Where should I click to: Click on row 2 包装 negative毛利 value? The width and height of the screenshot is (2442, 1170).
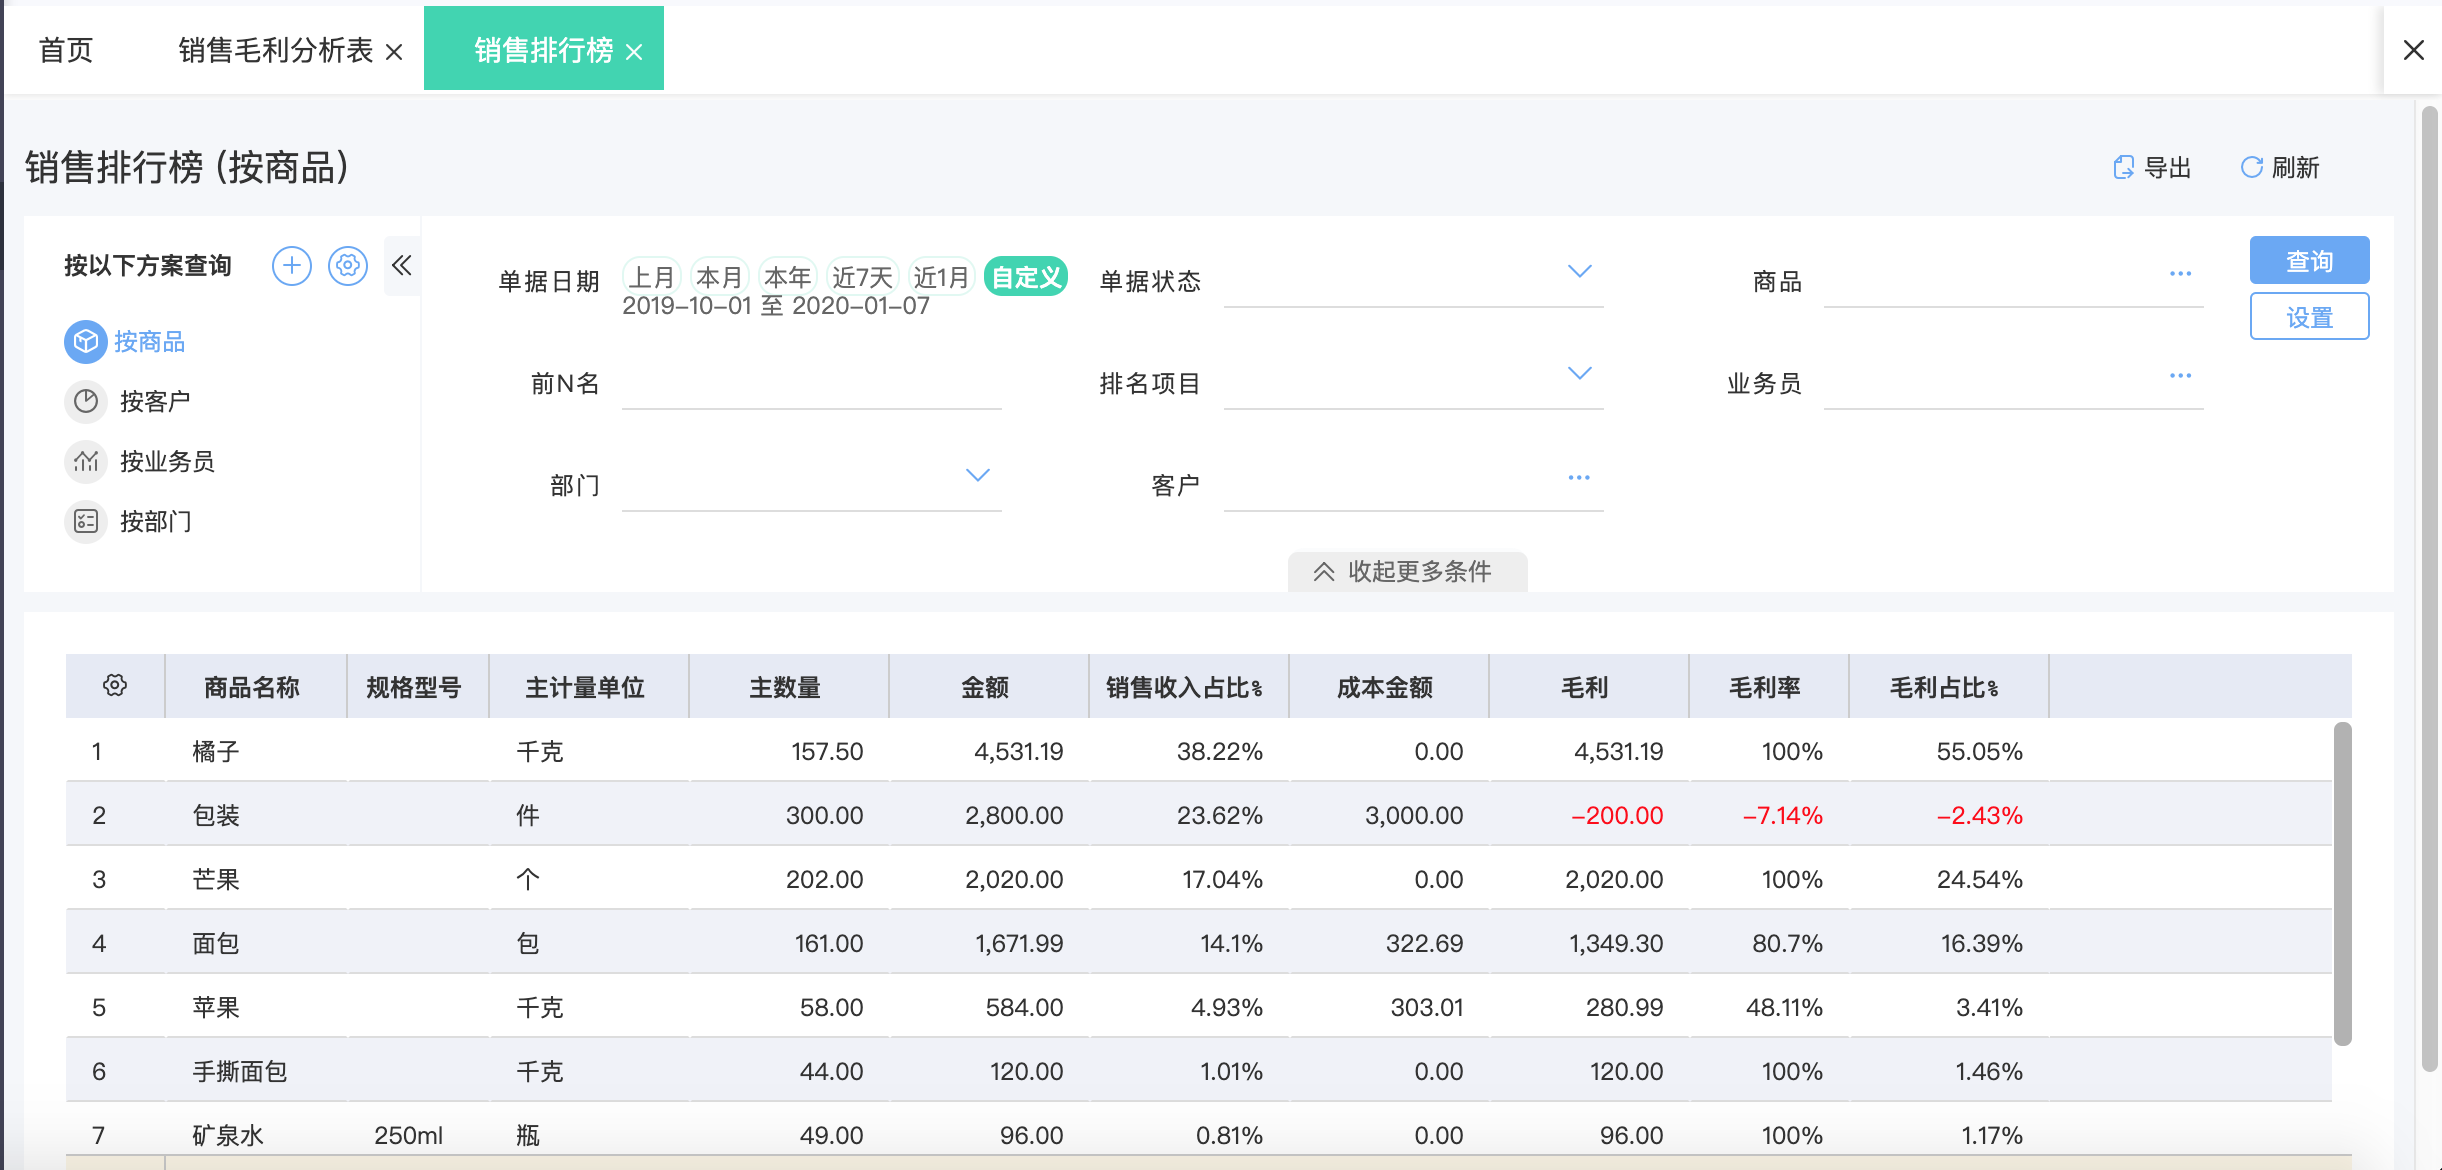(1613, 813)
